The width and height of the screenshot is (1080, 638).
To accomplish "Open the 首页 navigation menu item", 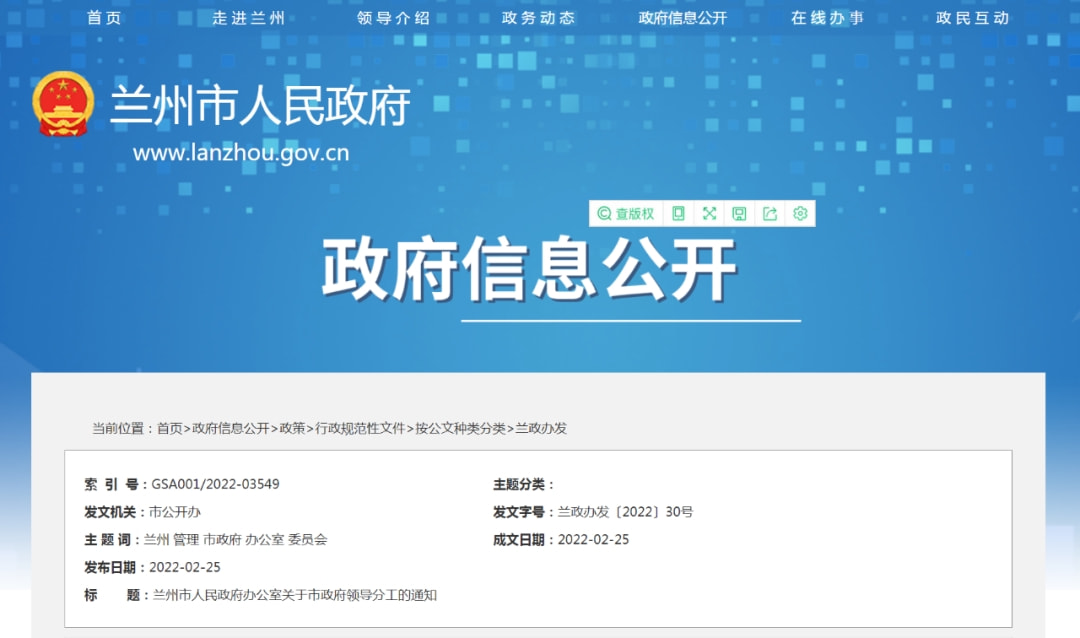I will tap(103, 18).
